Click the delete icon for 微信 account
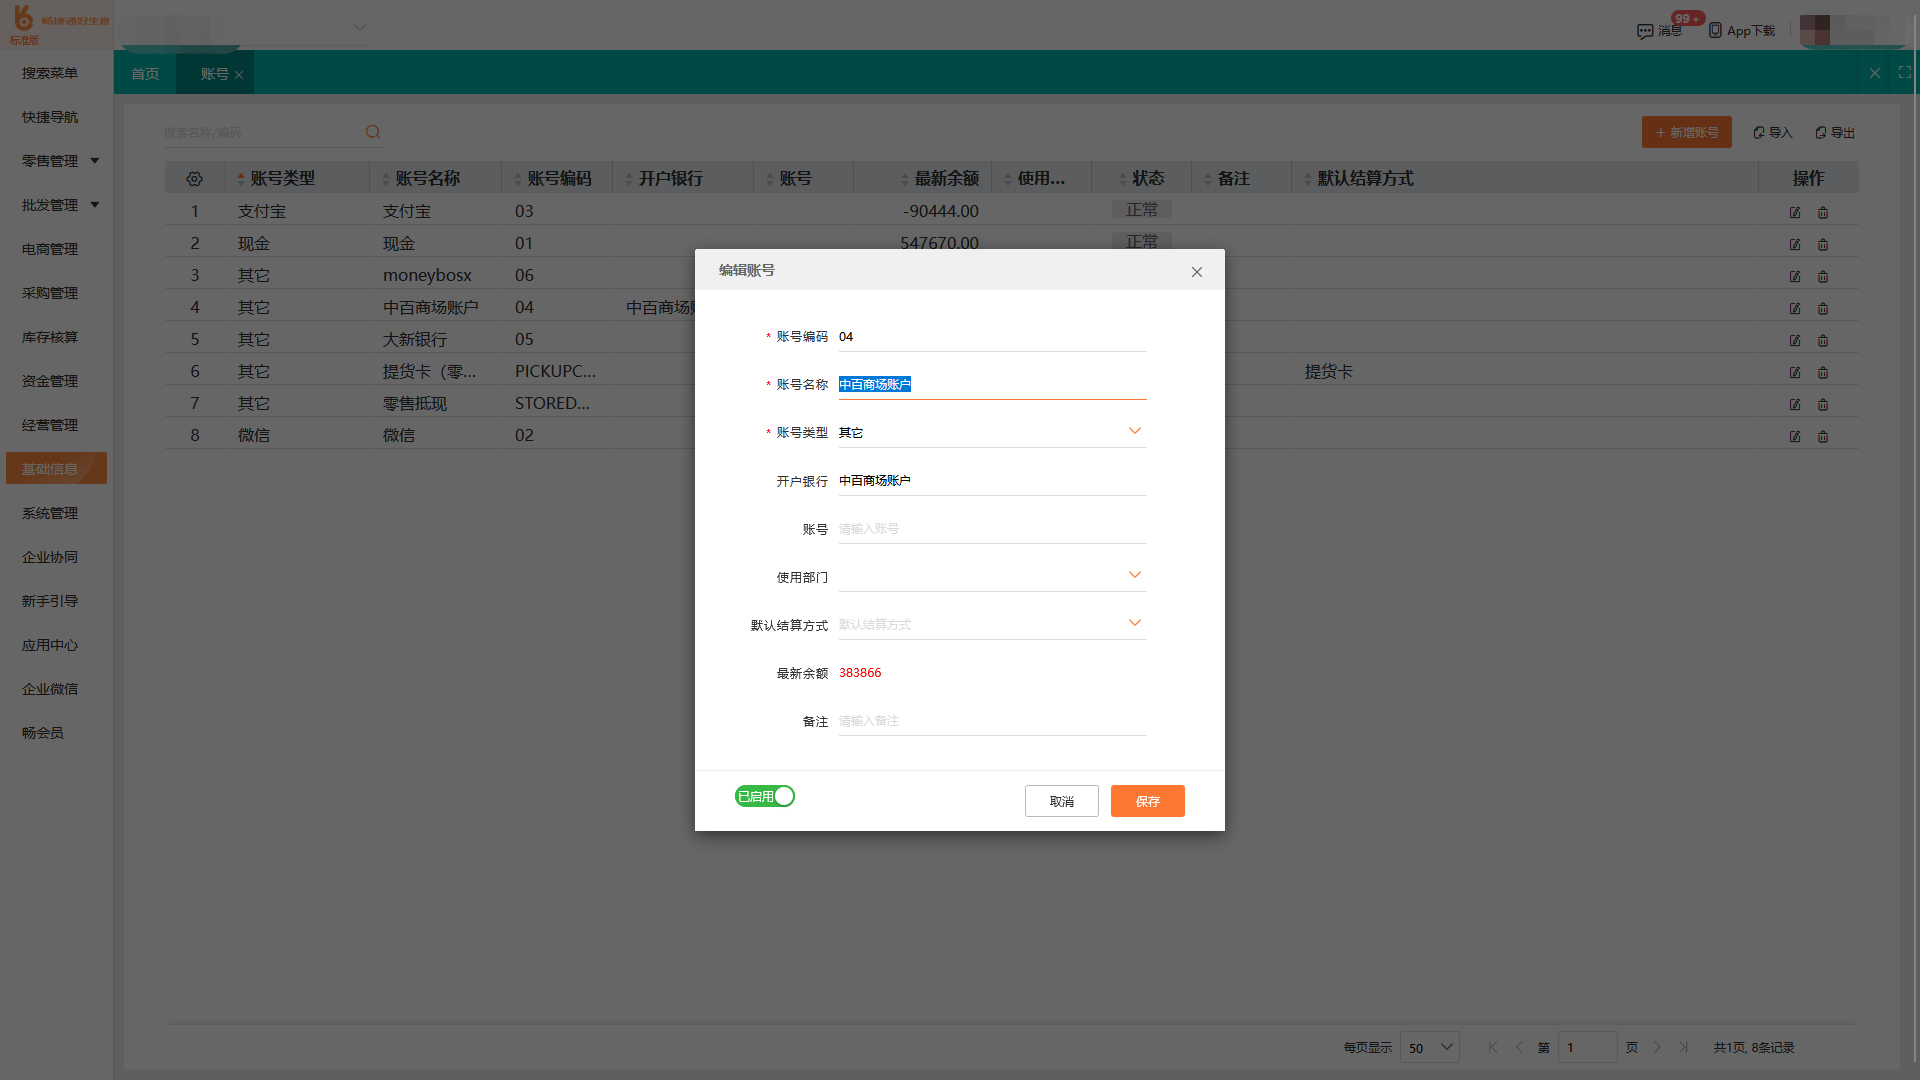 (1824, 435)
